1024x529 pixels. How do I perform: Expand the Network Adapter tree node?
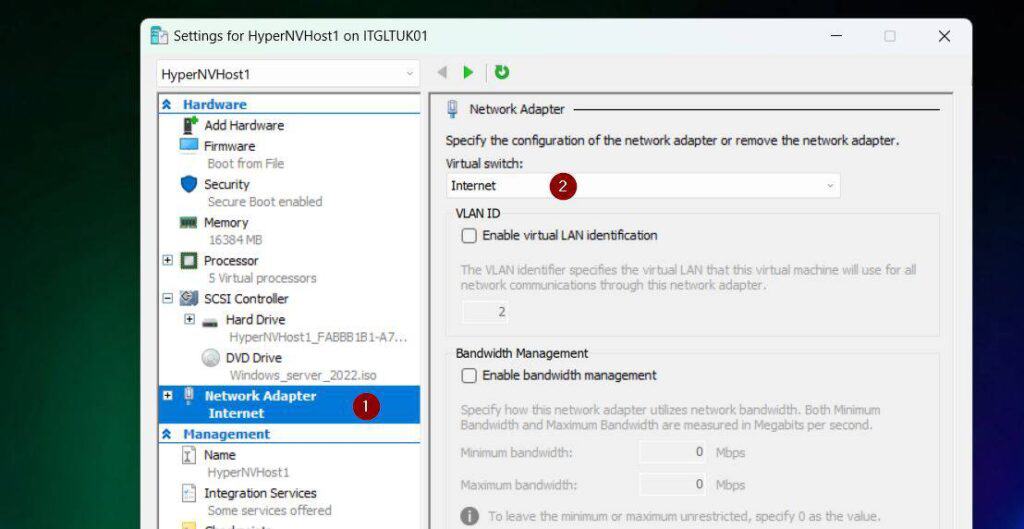pyautogui.click(x=167, y=395)
